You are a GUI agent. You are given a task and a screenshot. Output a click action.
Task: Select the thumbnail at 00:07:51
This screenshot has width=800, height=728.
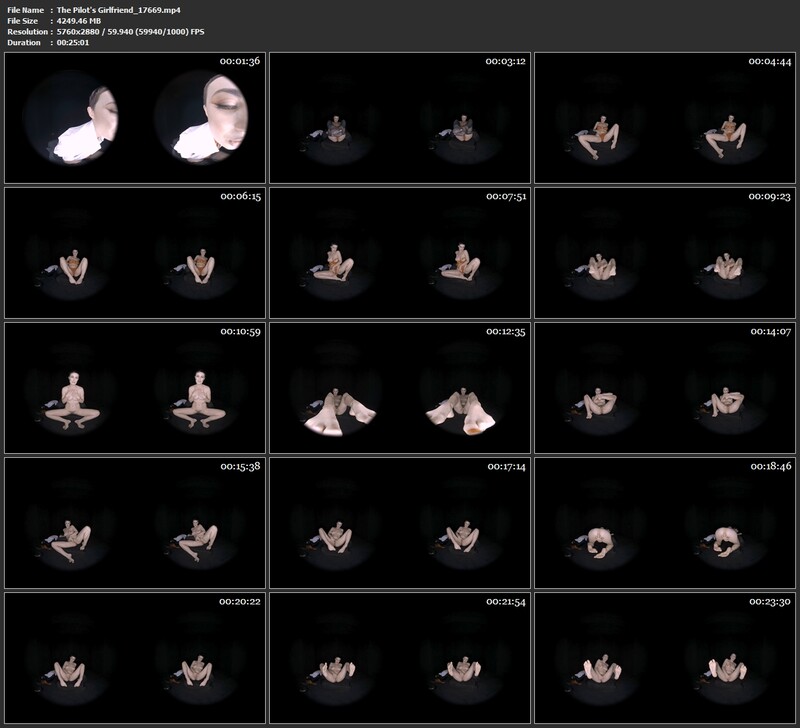pyautogui.click(x=400, y=253)
